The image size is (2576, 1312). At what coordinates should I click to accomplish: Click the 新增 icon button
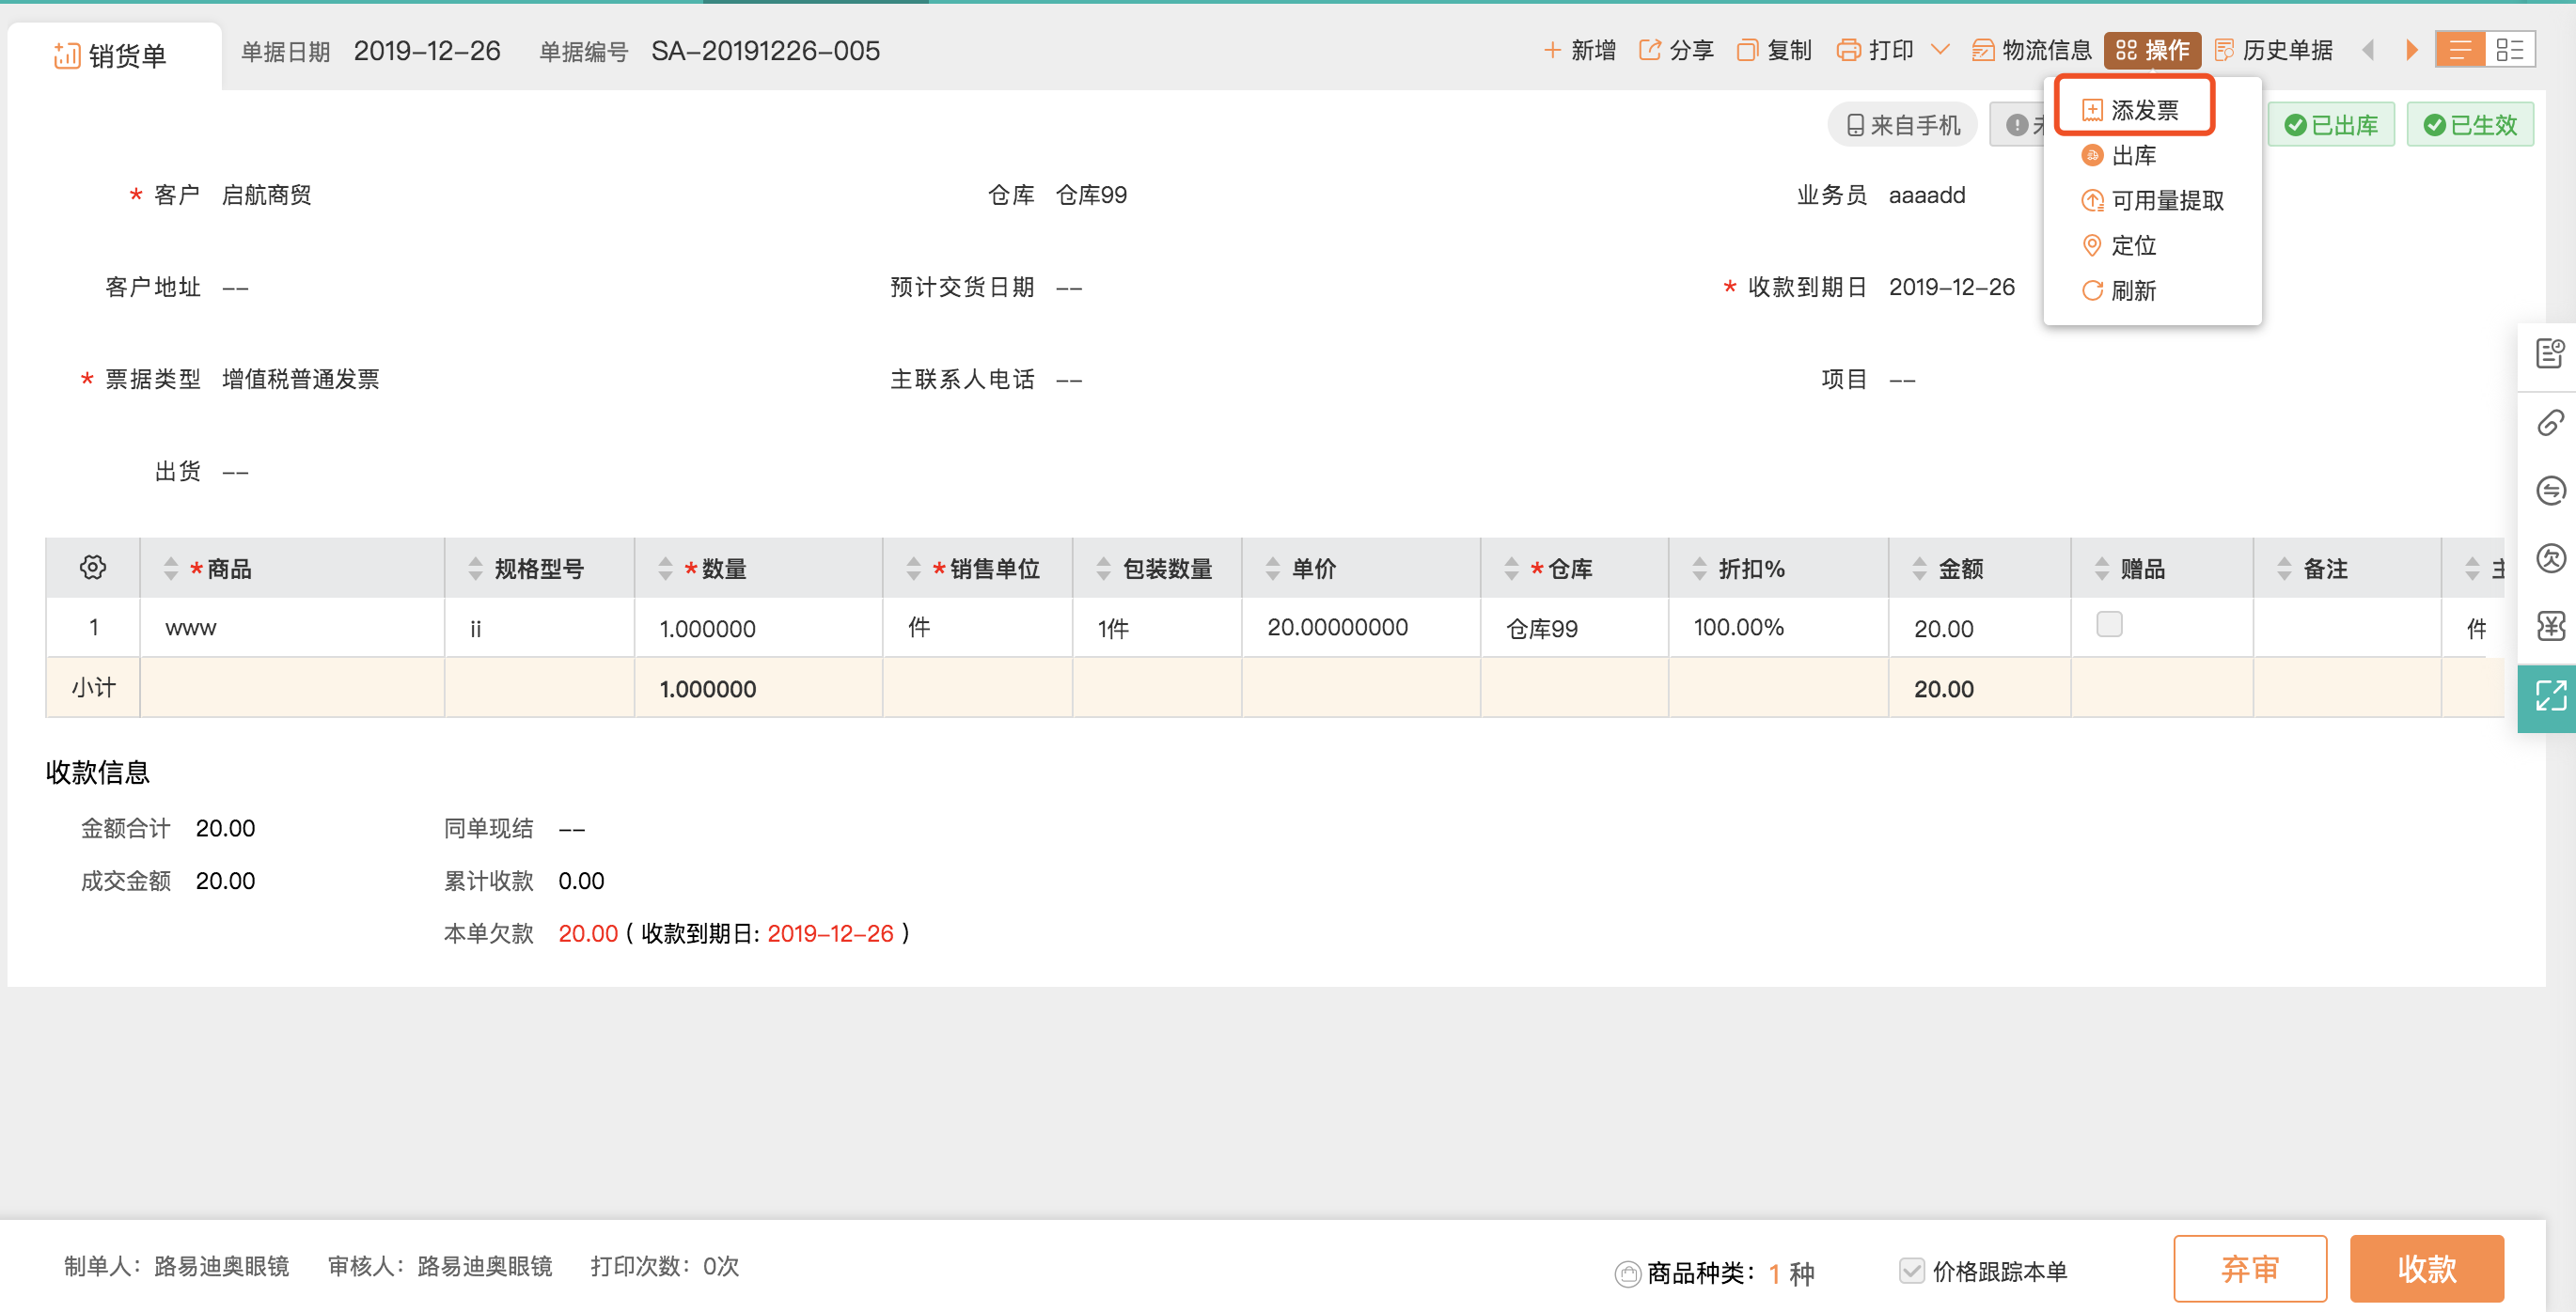click(1542, 50)
